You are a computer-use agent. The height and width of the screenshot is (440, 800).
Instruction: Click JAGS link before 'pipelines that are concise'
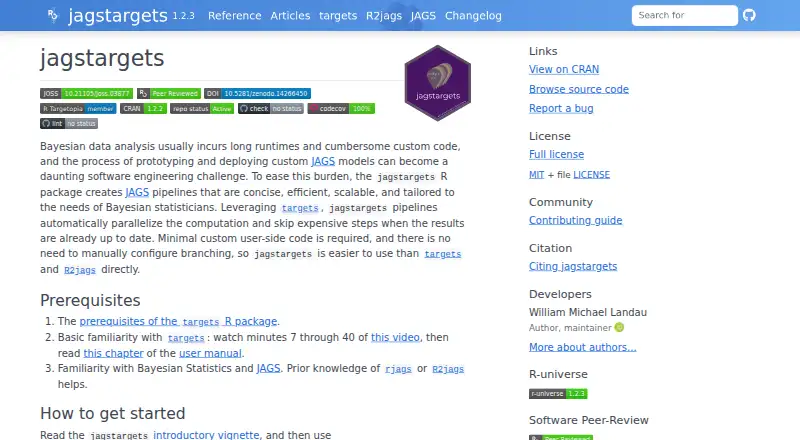coord(137,192)
